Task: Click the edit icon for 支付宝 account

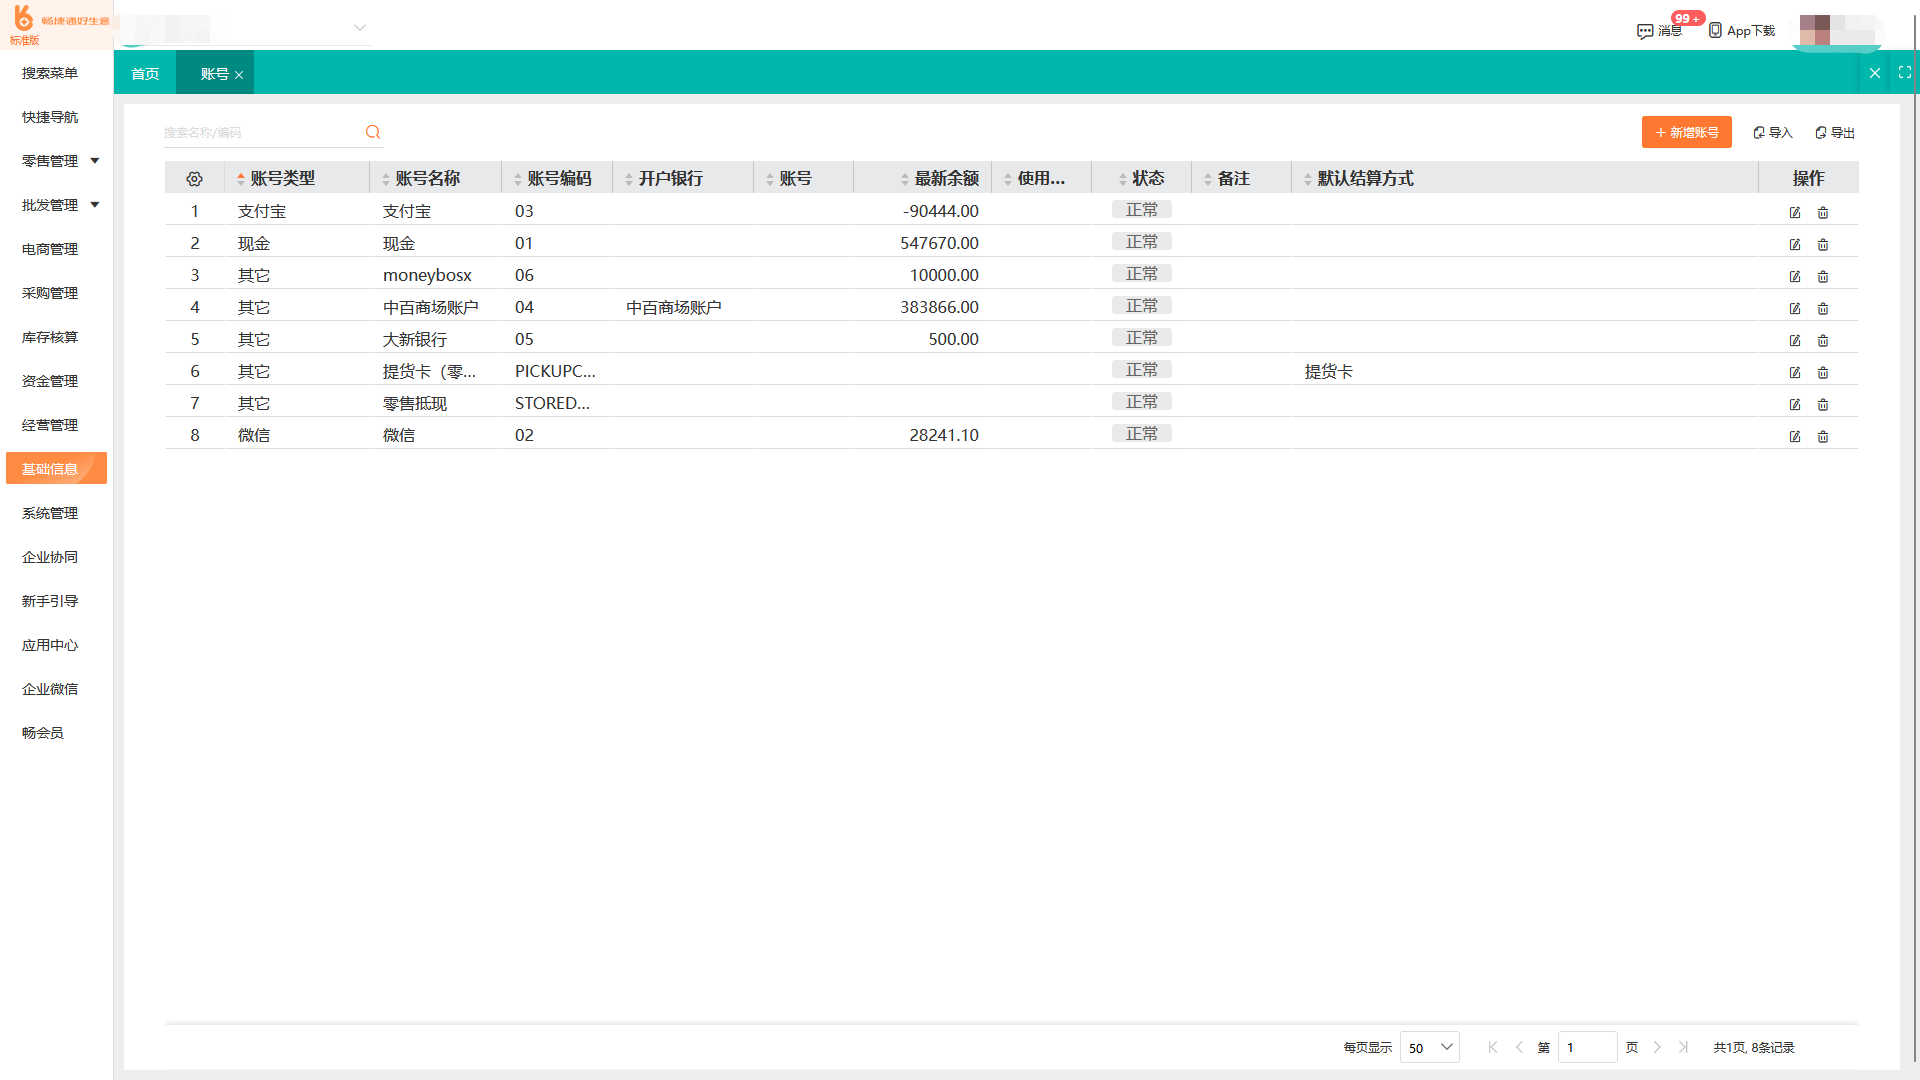Action: (1795, 211)
